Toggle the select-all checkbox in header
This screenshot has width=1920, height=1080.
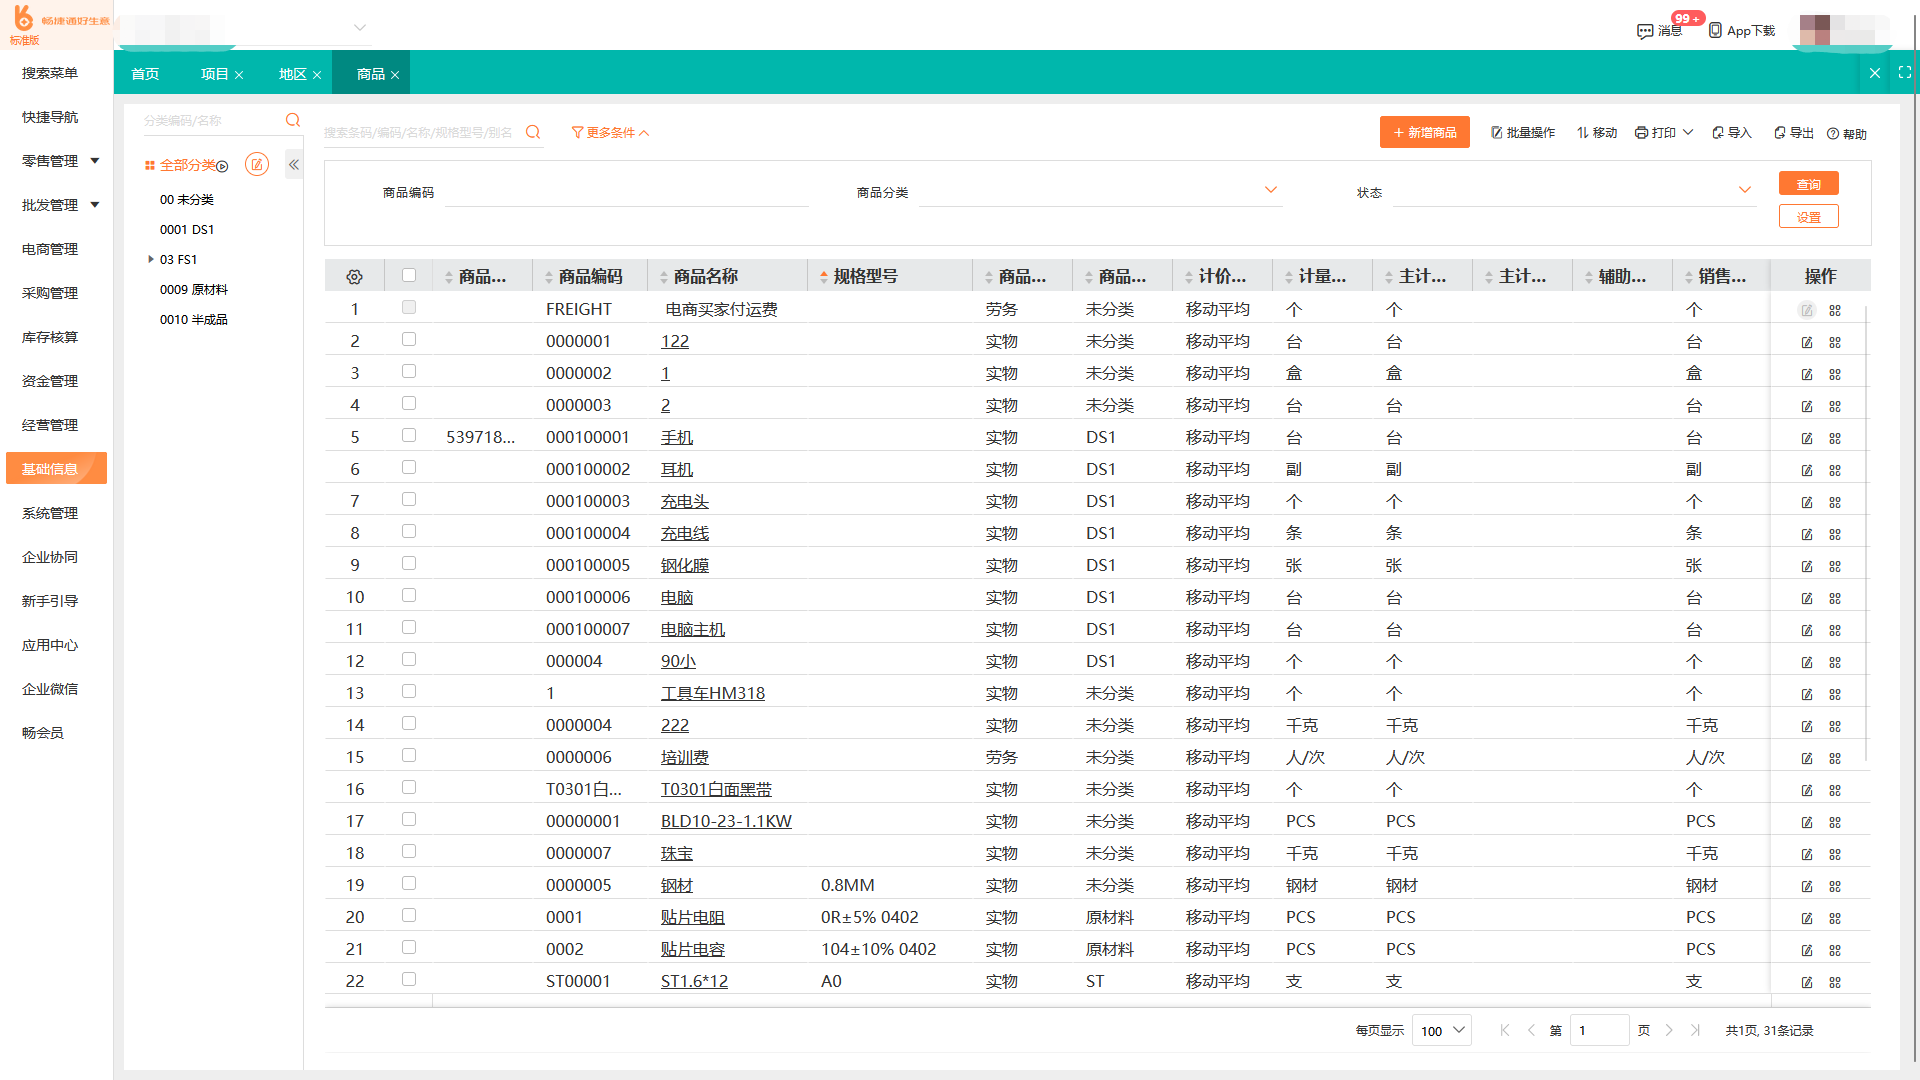409,276
